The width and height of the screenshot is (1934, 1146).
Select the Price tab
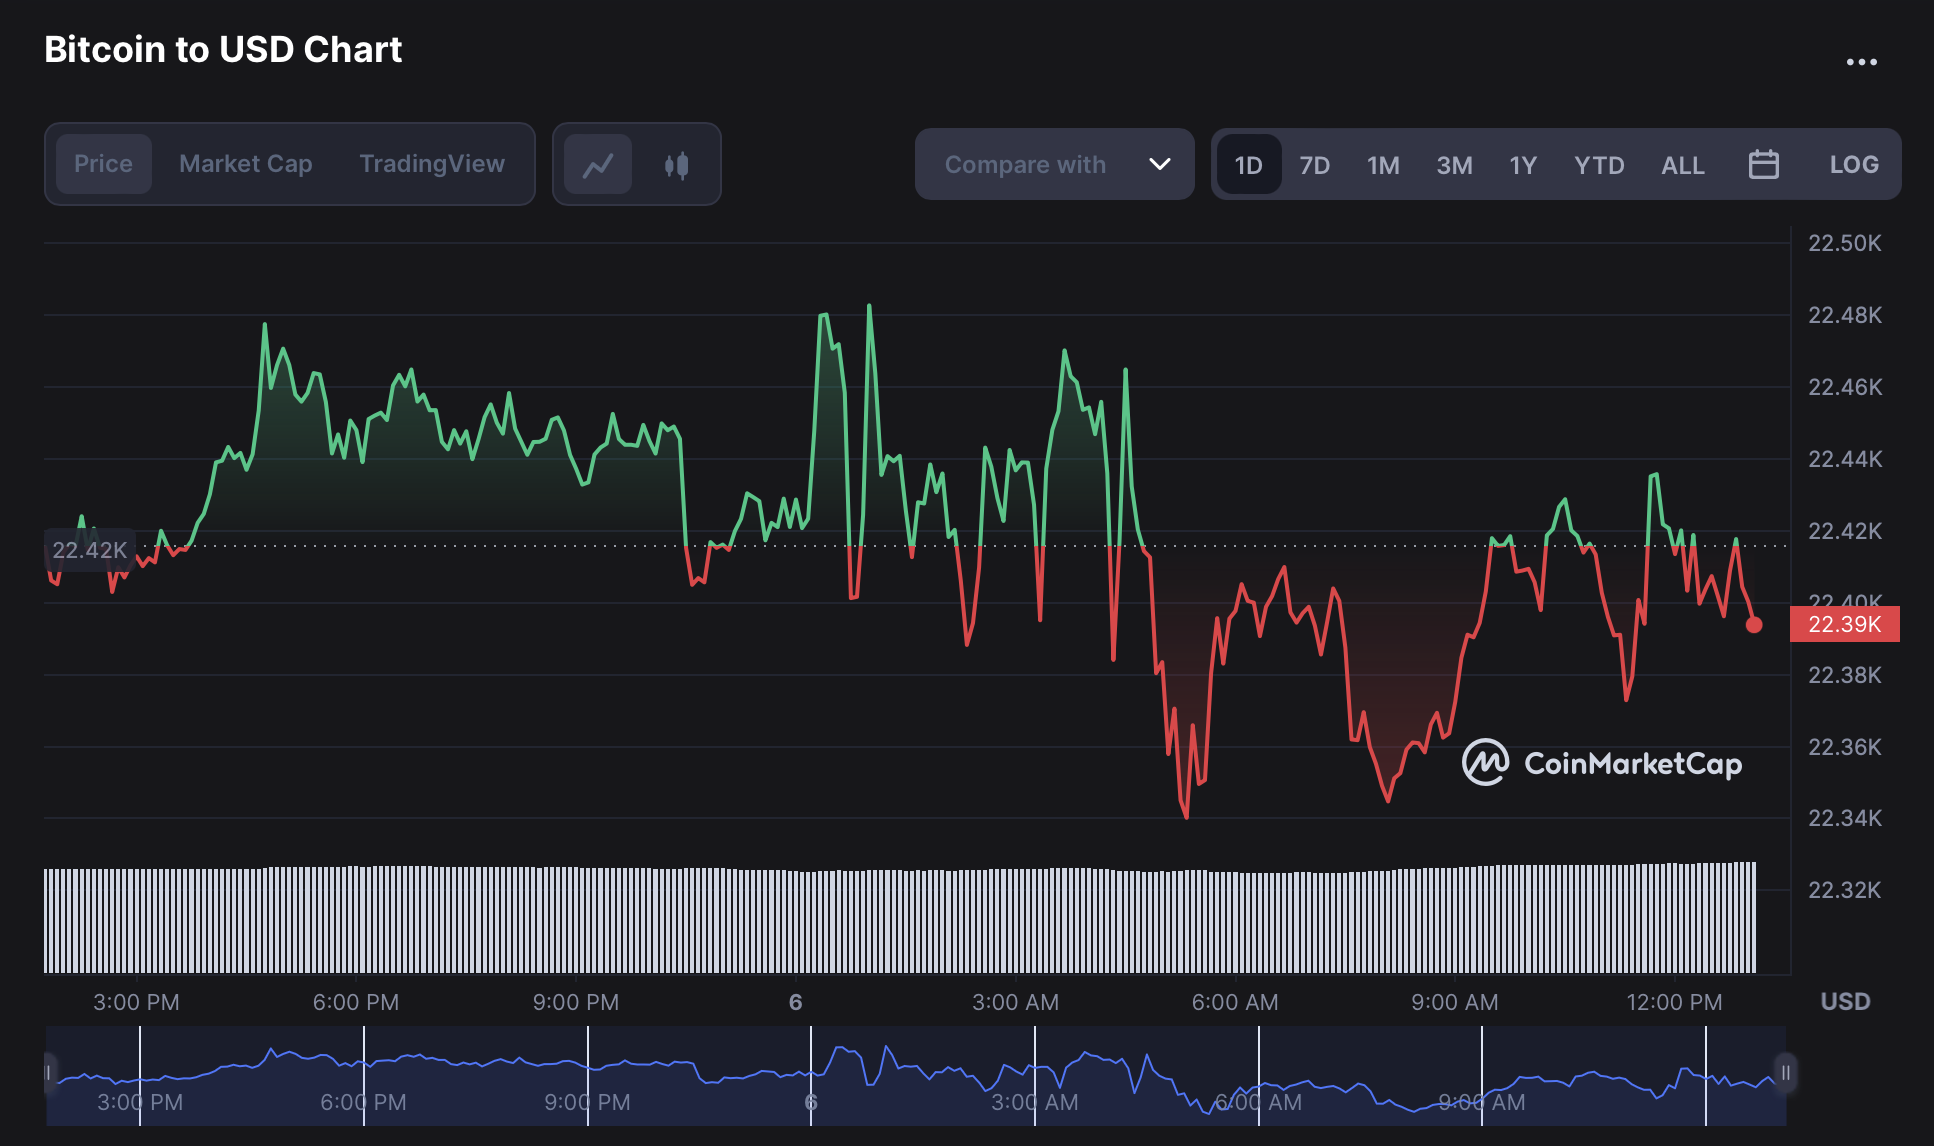[x=103, y=164]
